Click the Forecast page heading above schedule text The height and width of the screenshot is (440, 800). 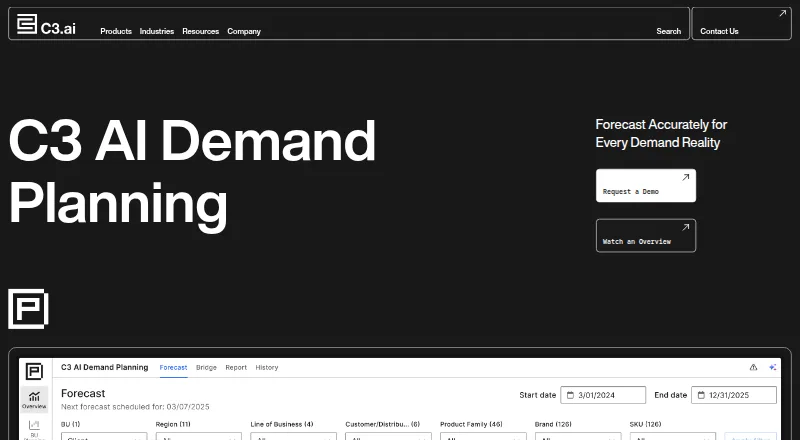click(x=83, y=394)
